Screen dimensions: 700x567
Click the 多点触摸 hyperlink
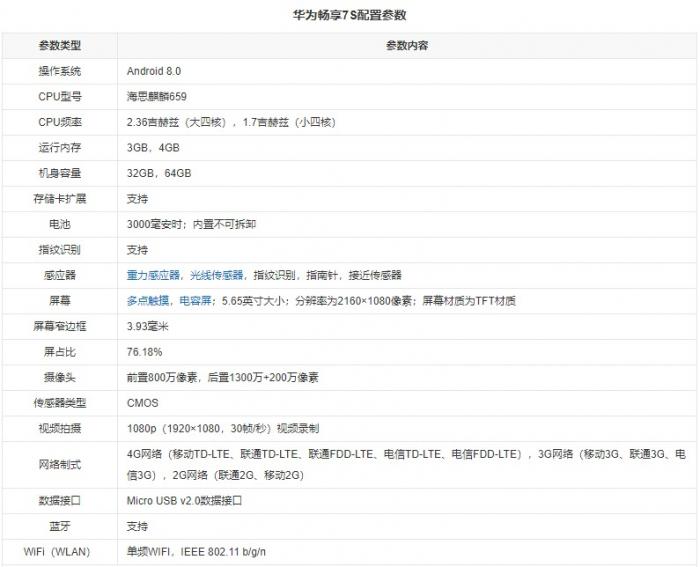(147, 301)
